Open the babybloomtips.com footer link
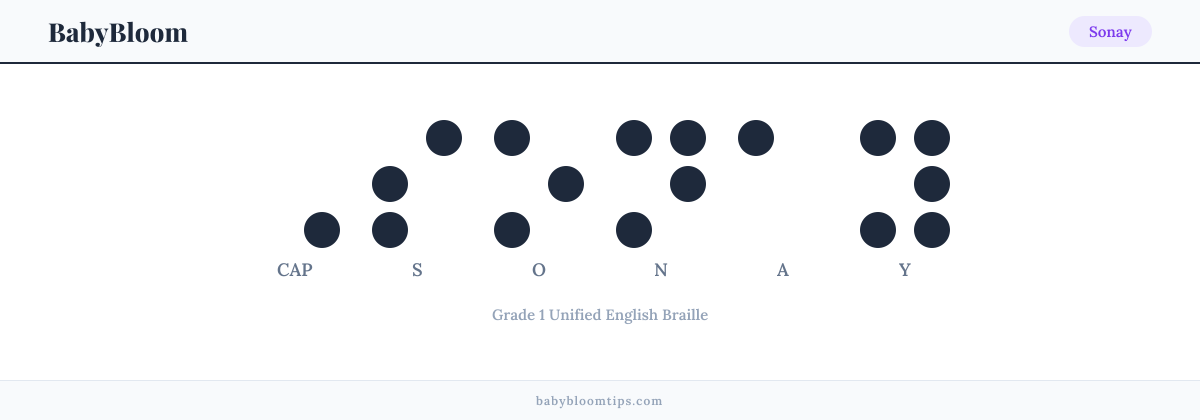 [x=599, y=401]
